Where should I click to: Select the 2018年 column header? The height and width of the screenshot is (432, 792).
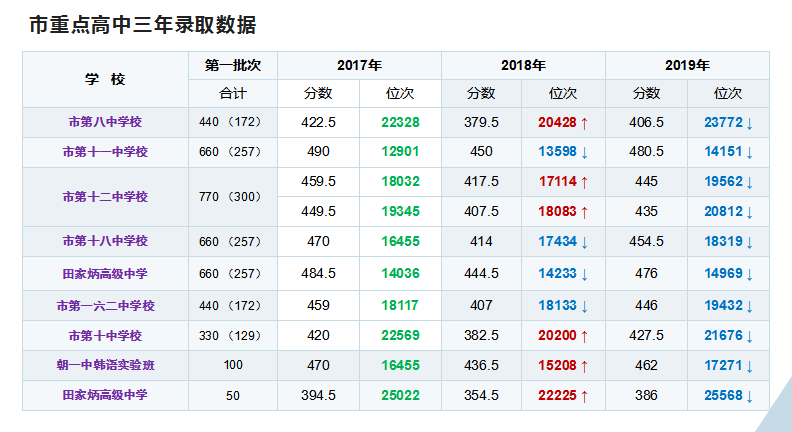coord(523,65)
